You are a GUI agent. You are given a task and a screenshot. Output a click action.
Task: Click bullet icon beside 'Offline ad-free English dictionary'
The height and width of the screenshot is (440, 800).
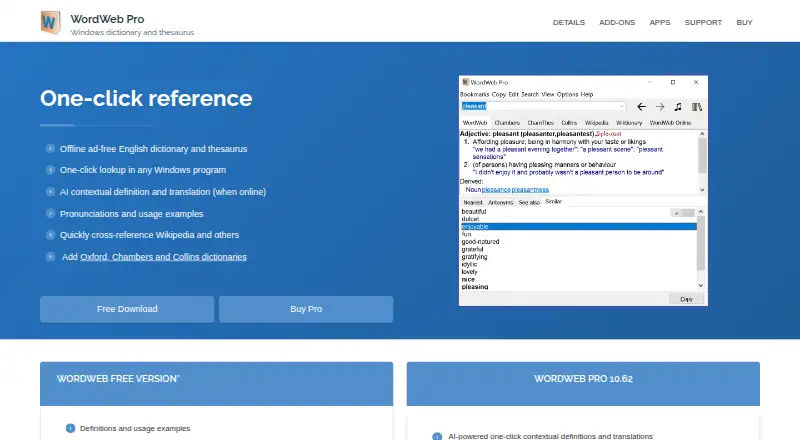click(50, 149)
